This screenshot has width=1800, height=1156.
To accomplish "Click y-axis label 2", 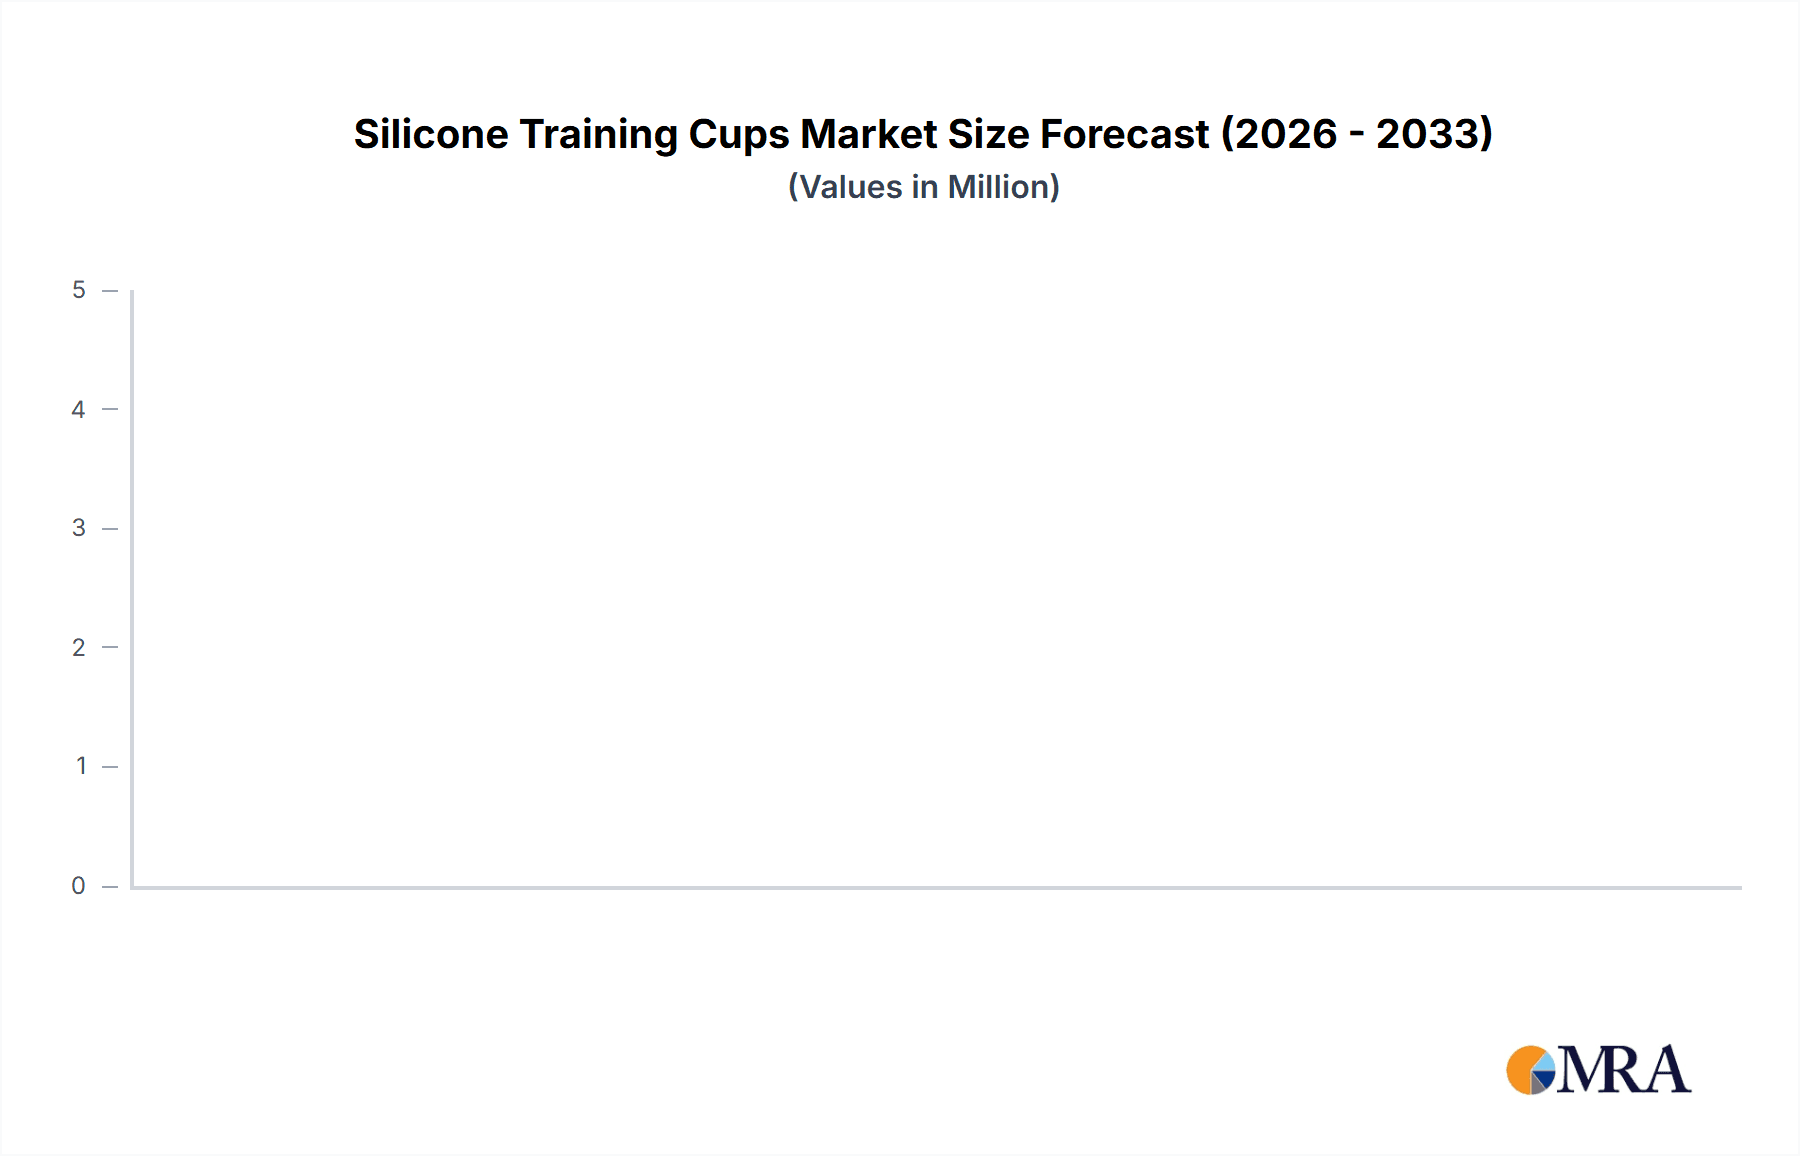I will pyautogui.click(x=79, y=647).
